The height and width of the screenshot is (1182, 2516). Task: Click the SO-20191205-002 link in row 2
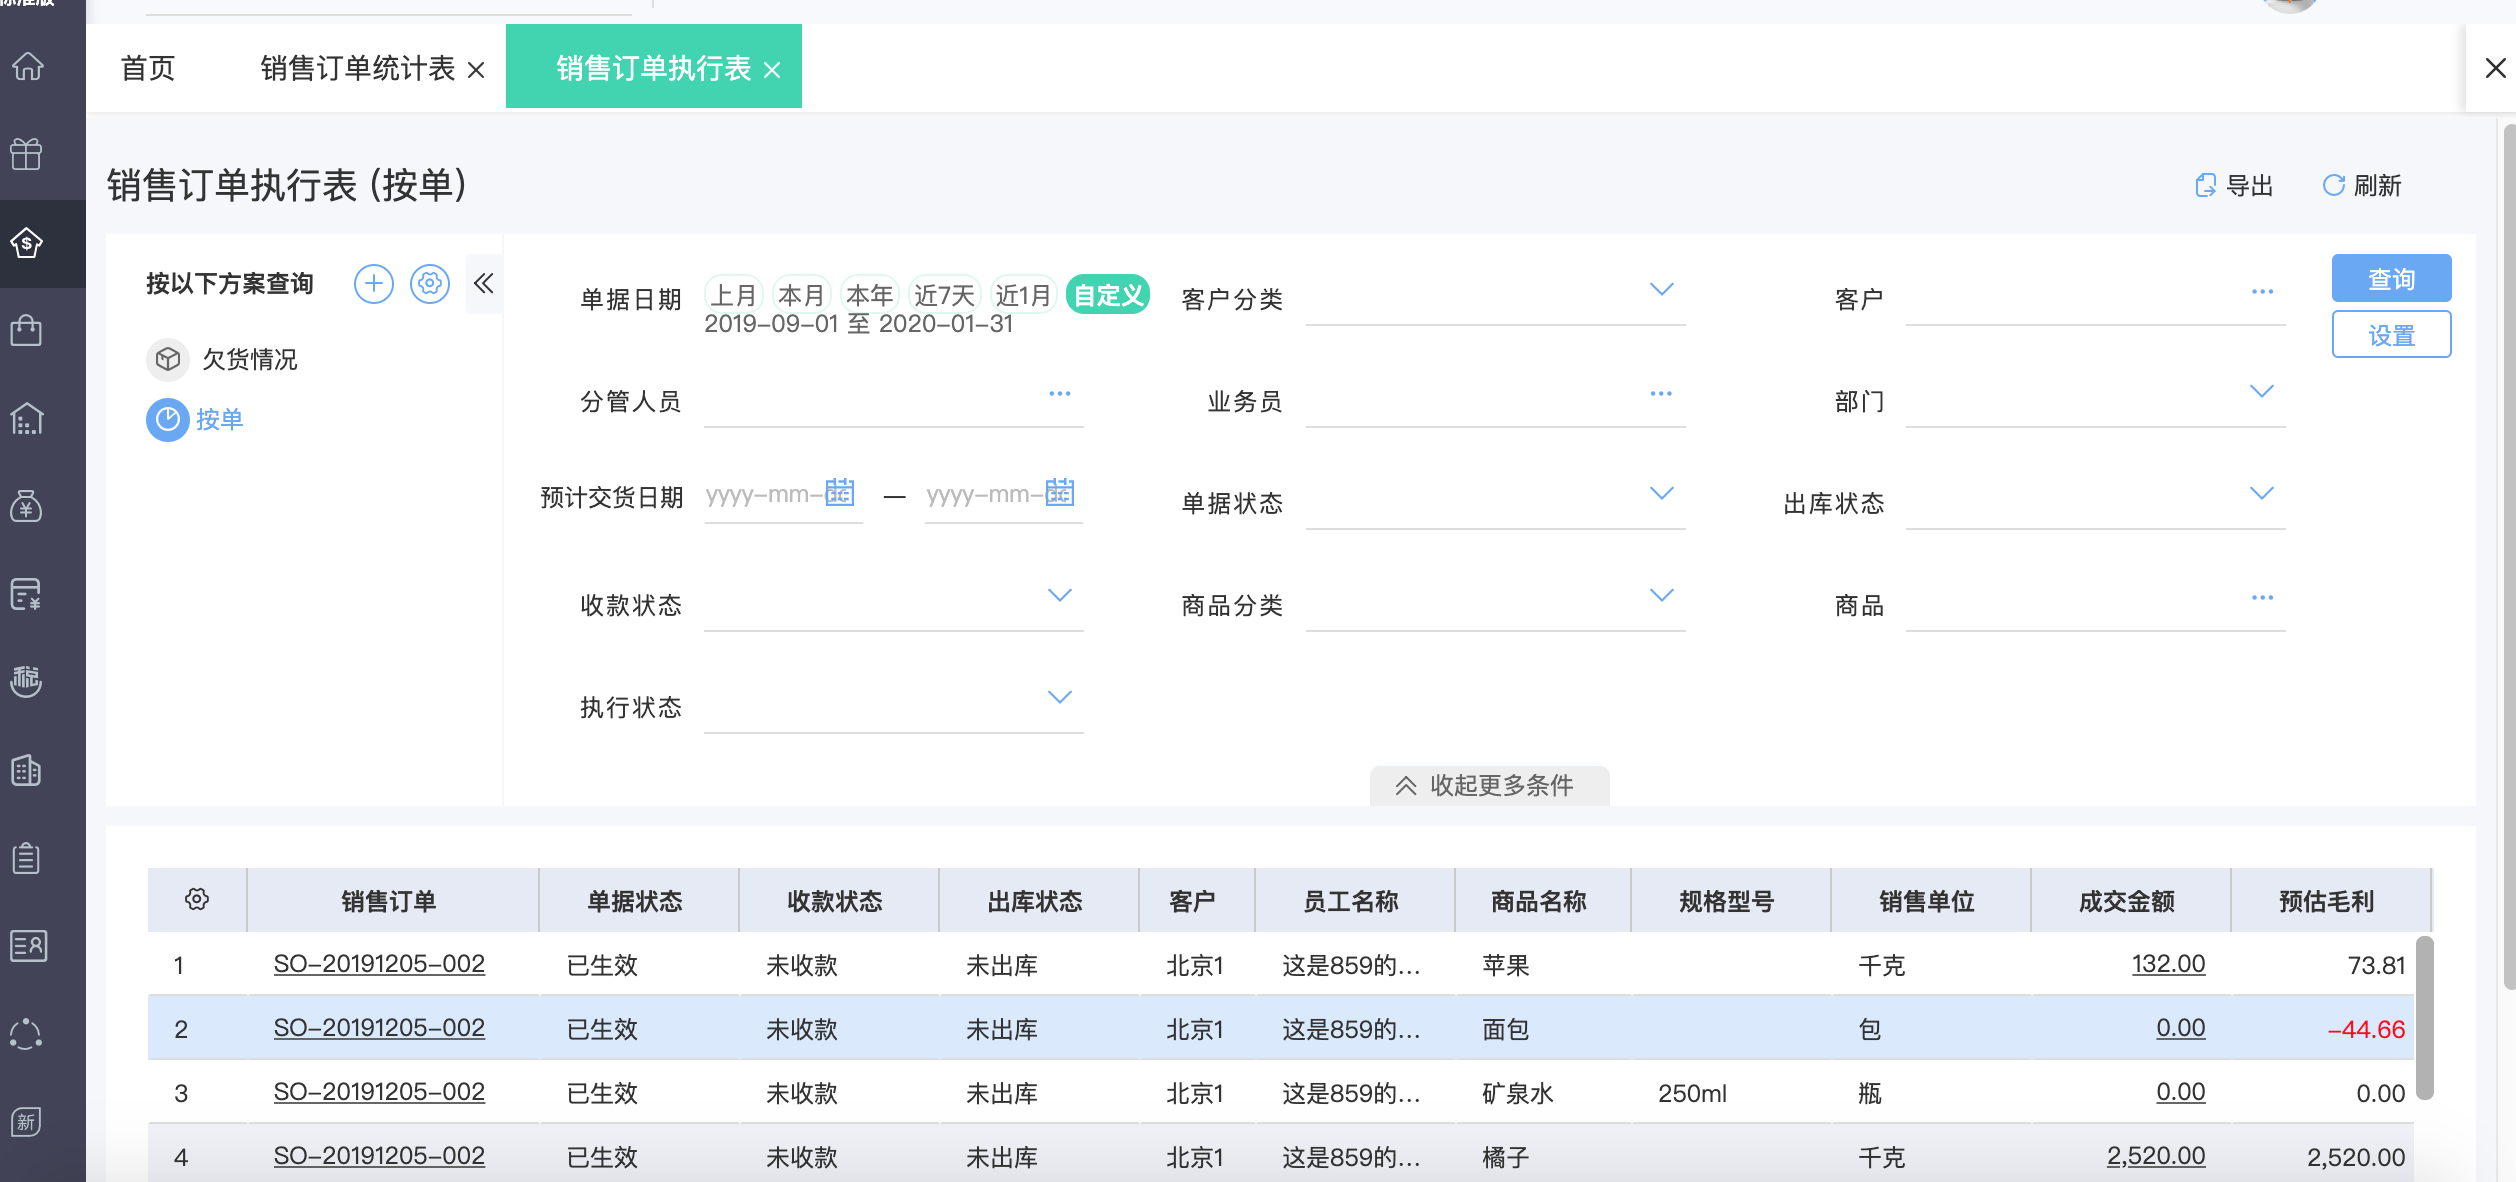point(380,1028)
